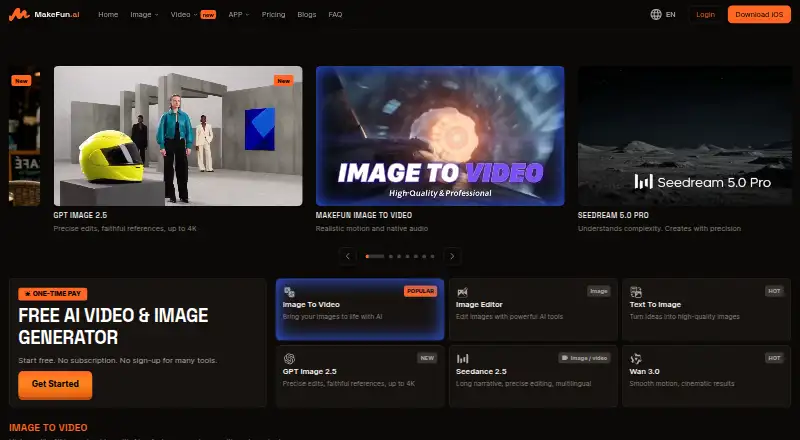Click the Image tag on Image Editor card

click(598, 291)
